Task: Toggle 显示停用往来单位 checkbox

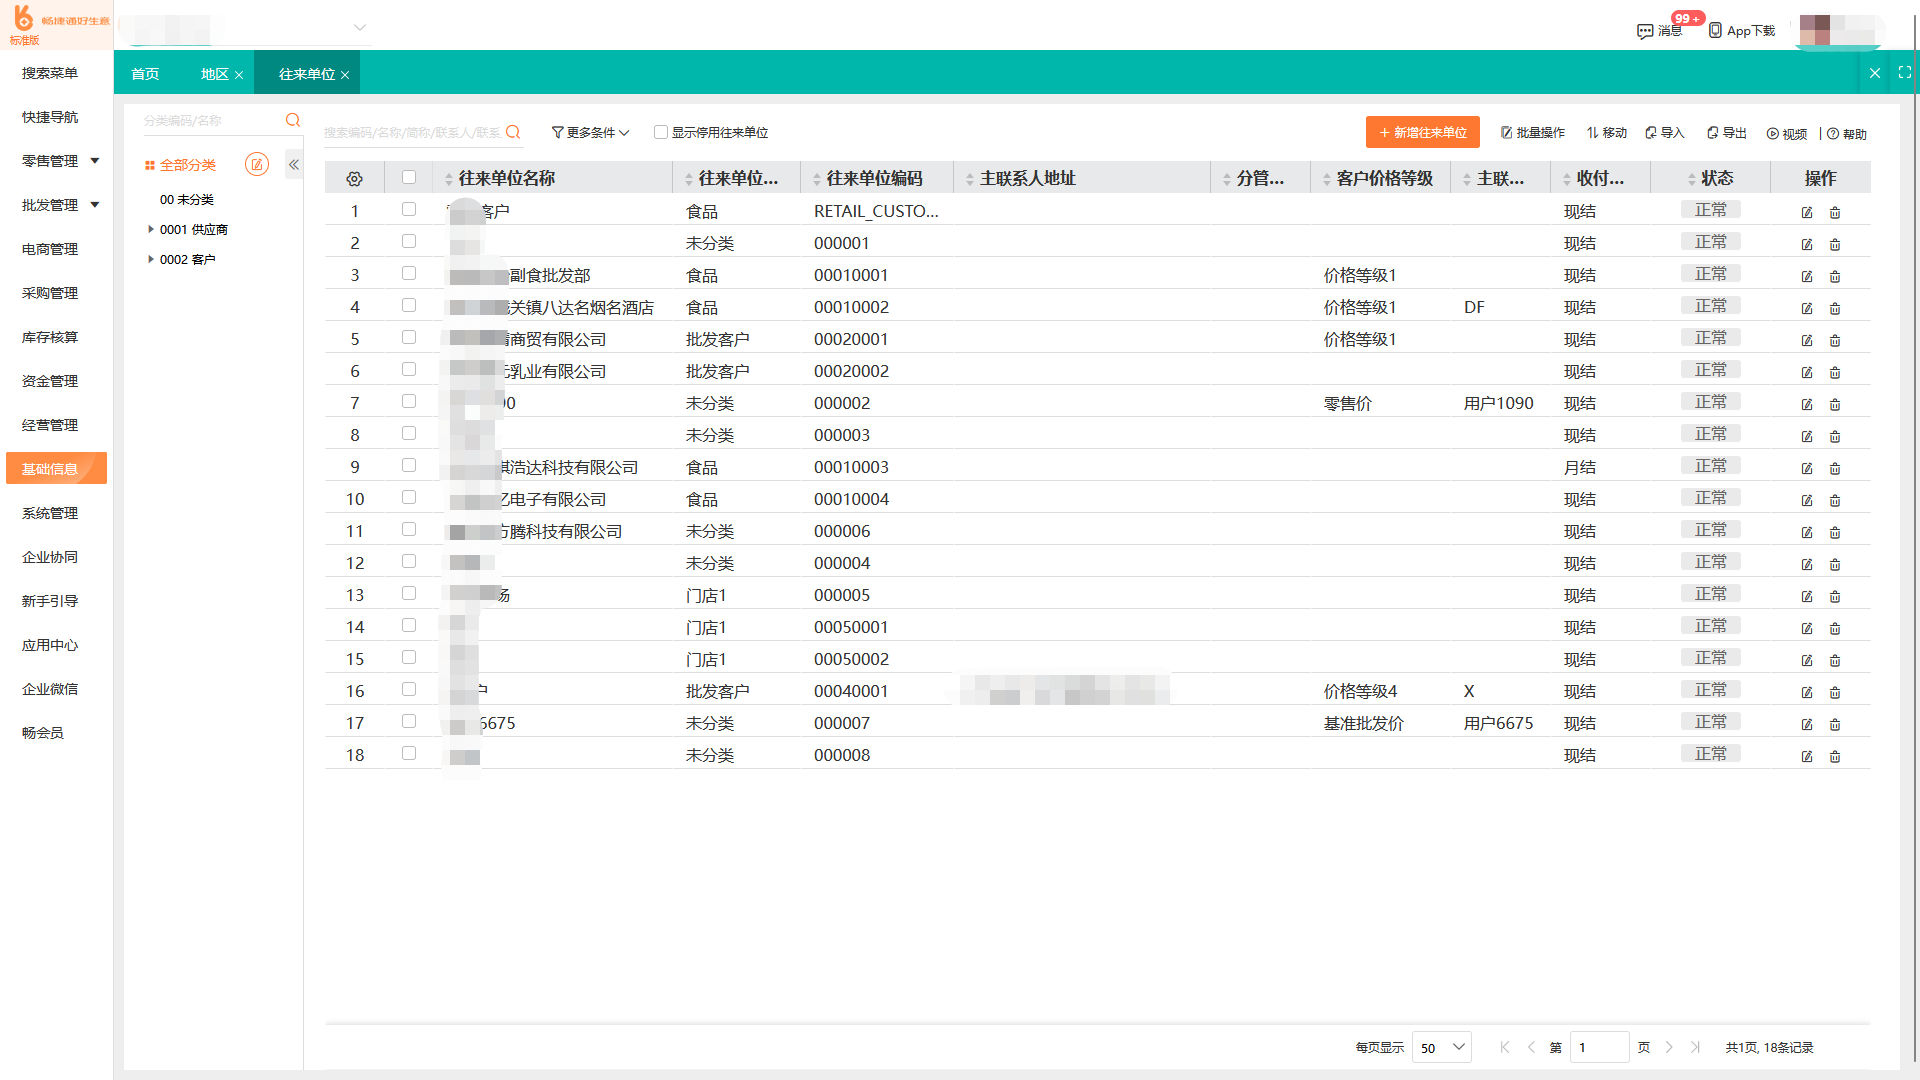Action: pos(662,132)
